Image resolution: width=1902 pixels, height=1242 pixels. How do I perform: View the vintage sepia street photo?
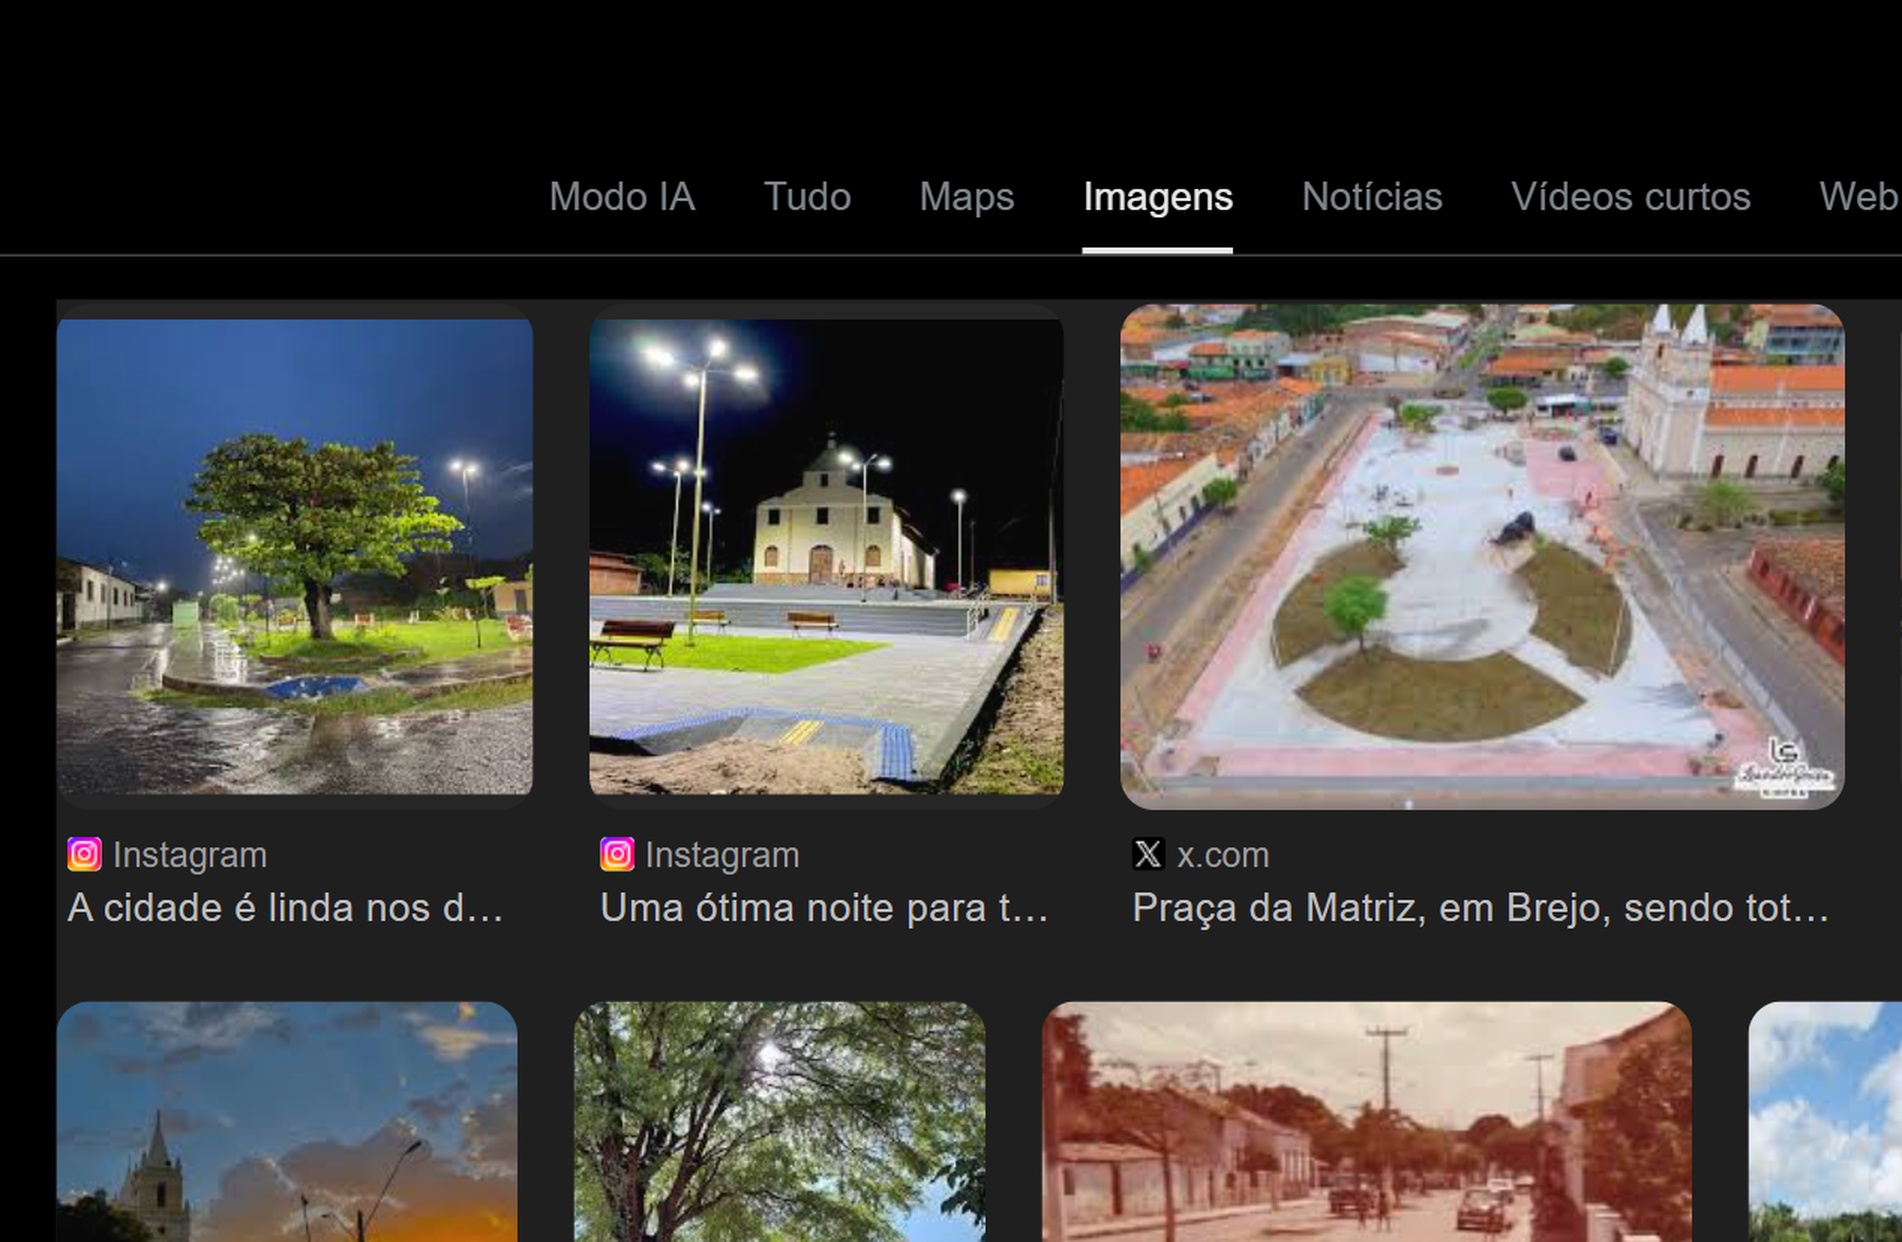(x=1366, y=1121)
